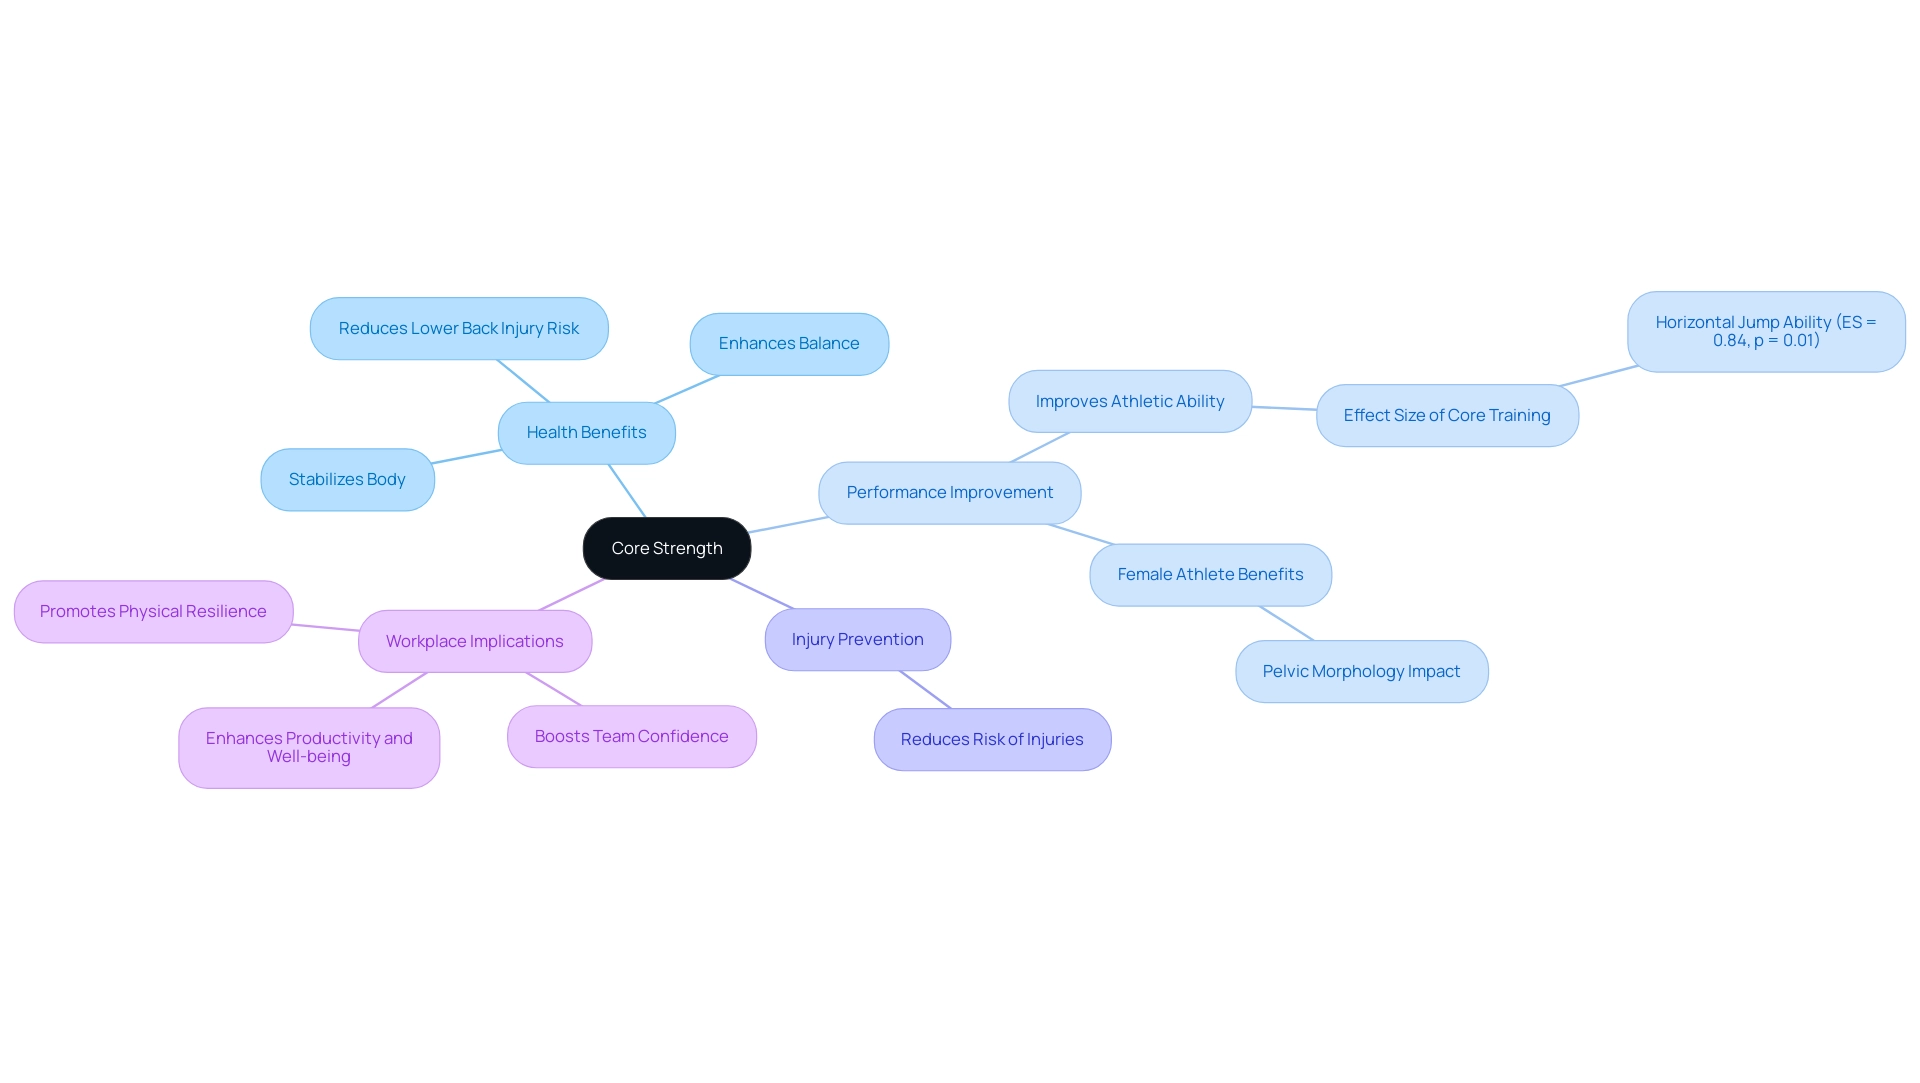This screenshot has height=1083, width=1920.
Task: Toggle visibility of Boosts Team Confidence node
Action: click(632, 736)
